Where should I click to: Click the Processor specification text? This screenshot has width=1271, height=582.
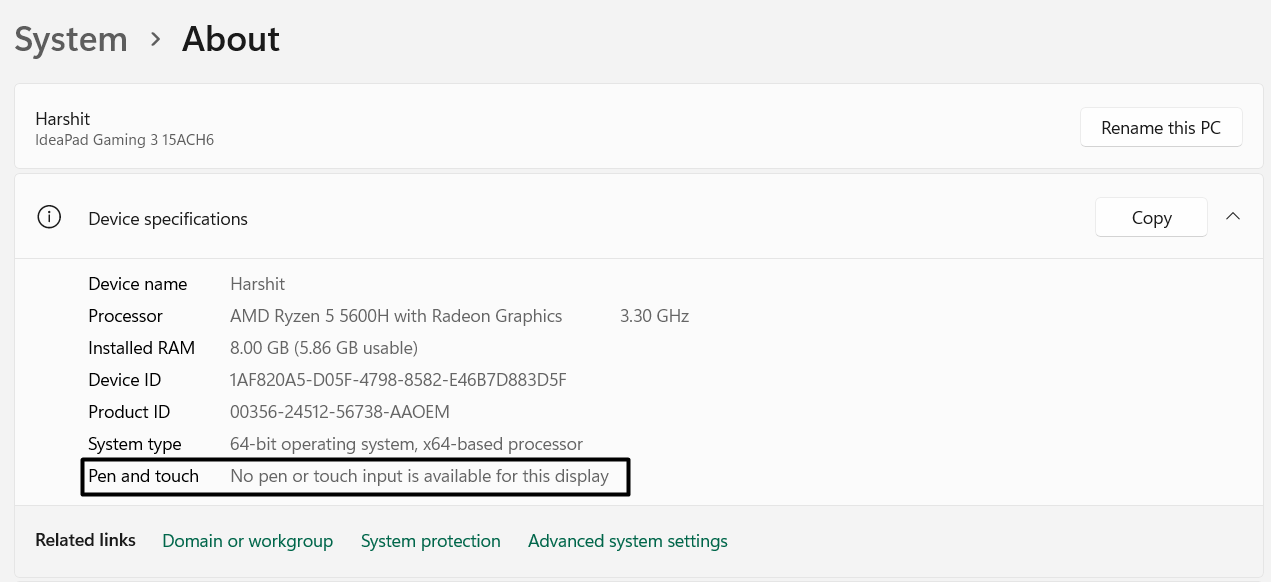[x=396, y=316]
